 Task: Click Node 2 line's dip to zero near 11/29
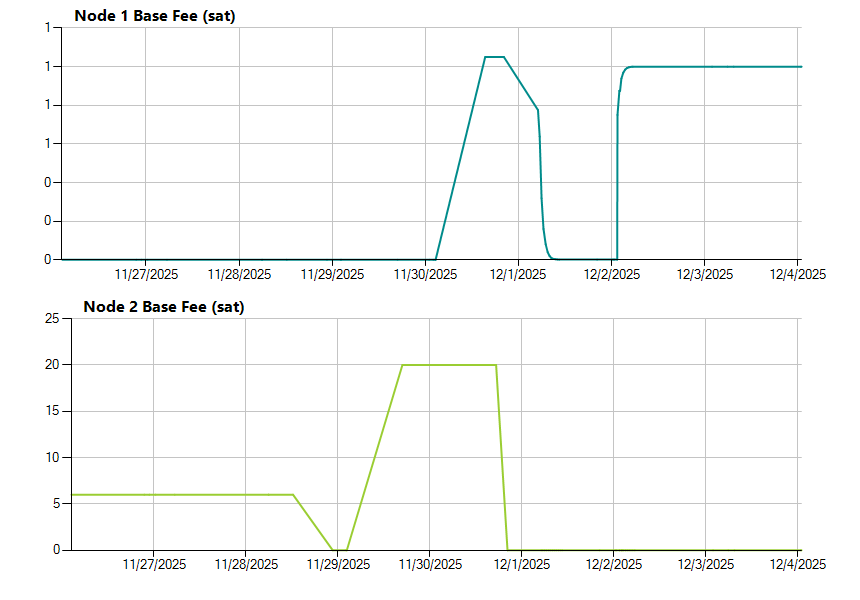pyautogui.click(x=340, y=549)
